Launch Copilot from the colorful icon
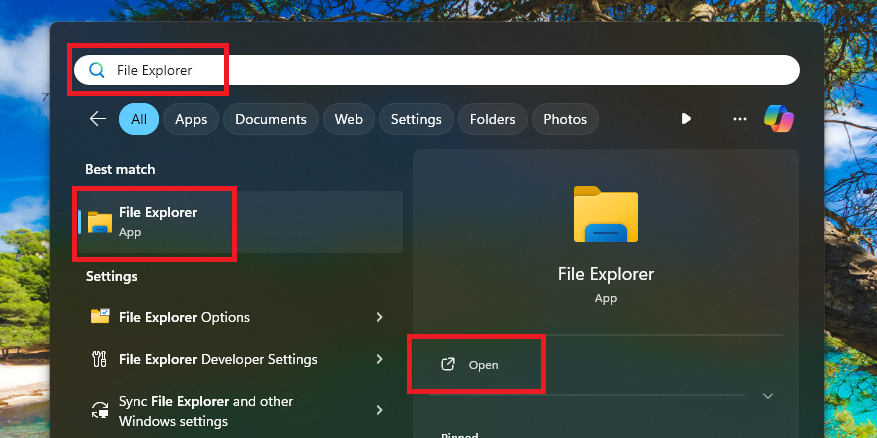The width and height of the screenshot is (877, 438). [779, 119]
